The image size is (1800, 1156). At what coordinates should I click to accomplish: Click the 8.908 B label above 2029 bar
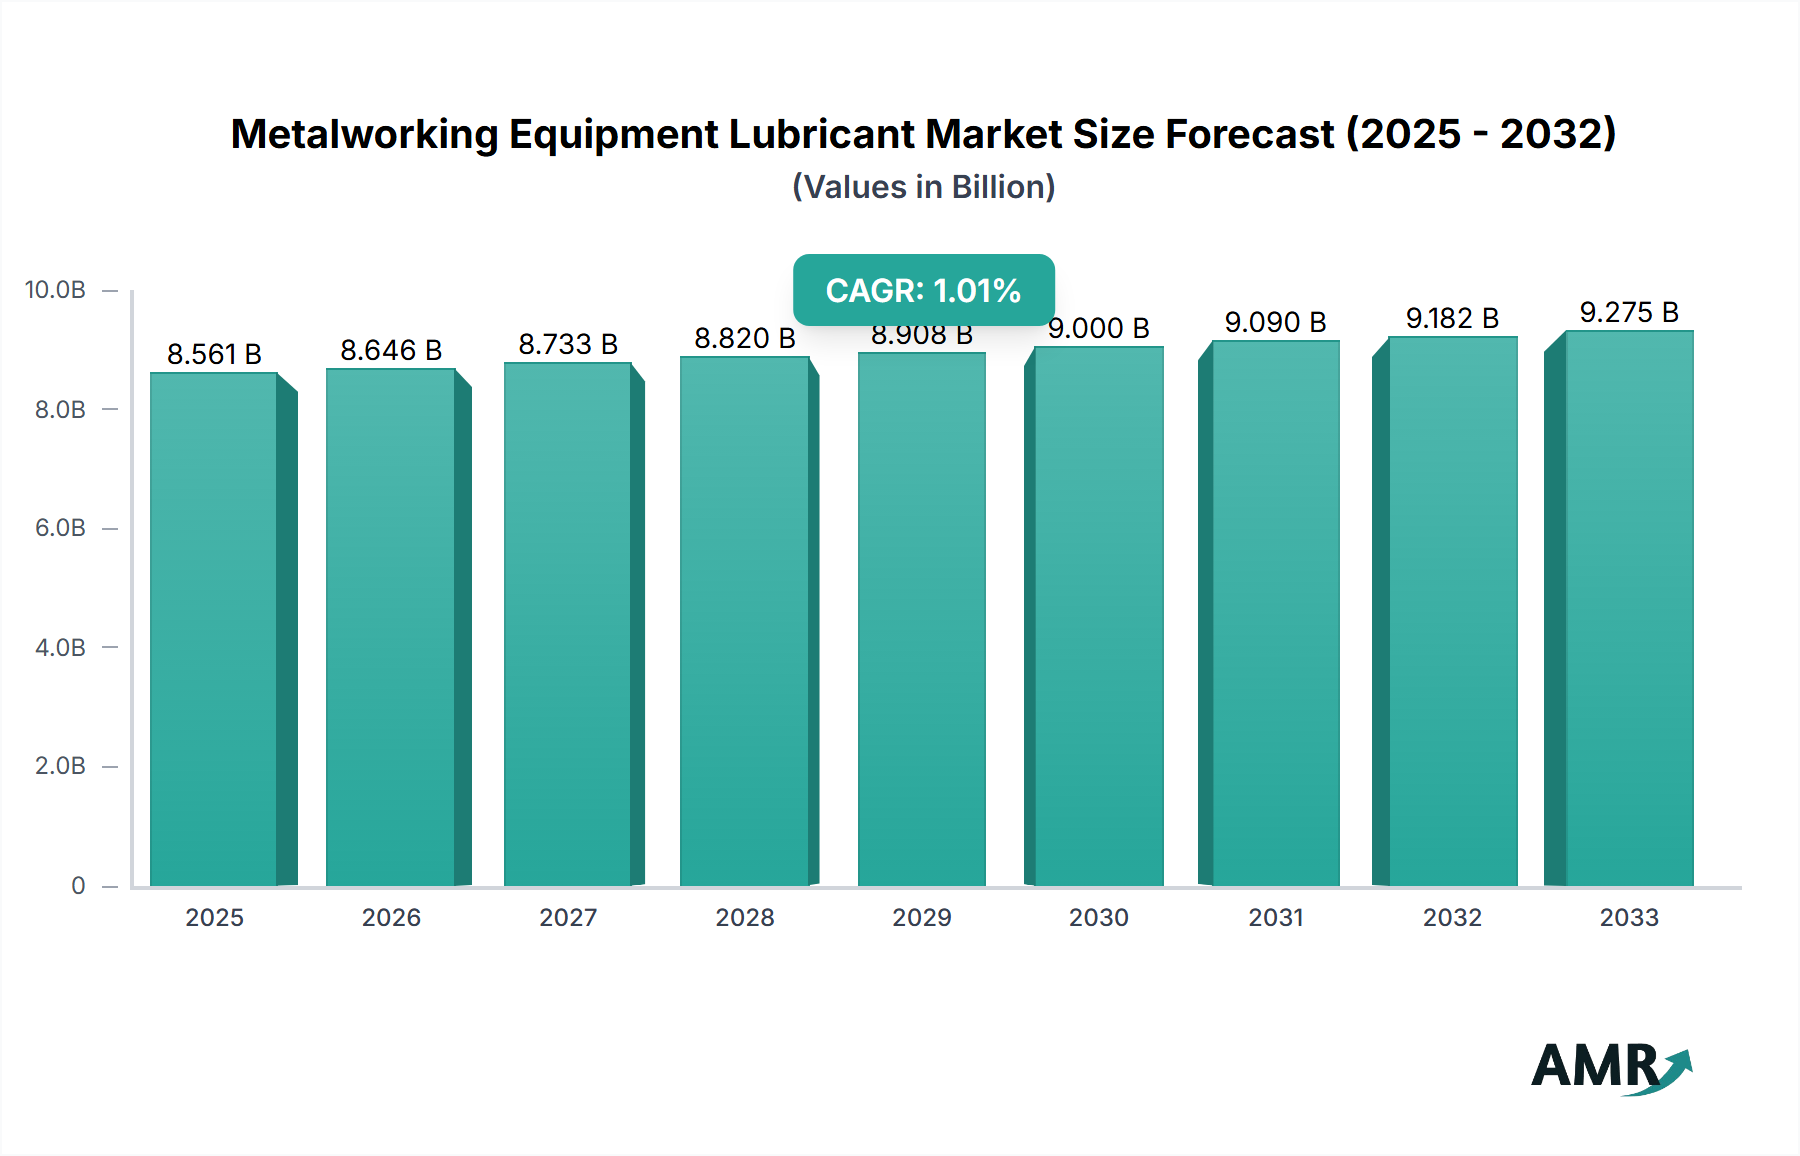tap(920, 335)
